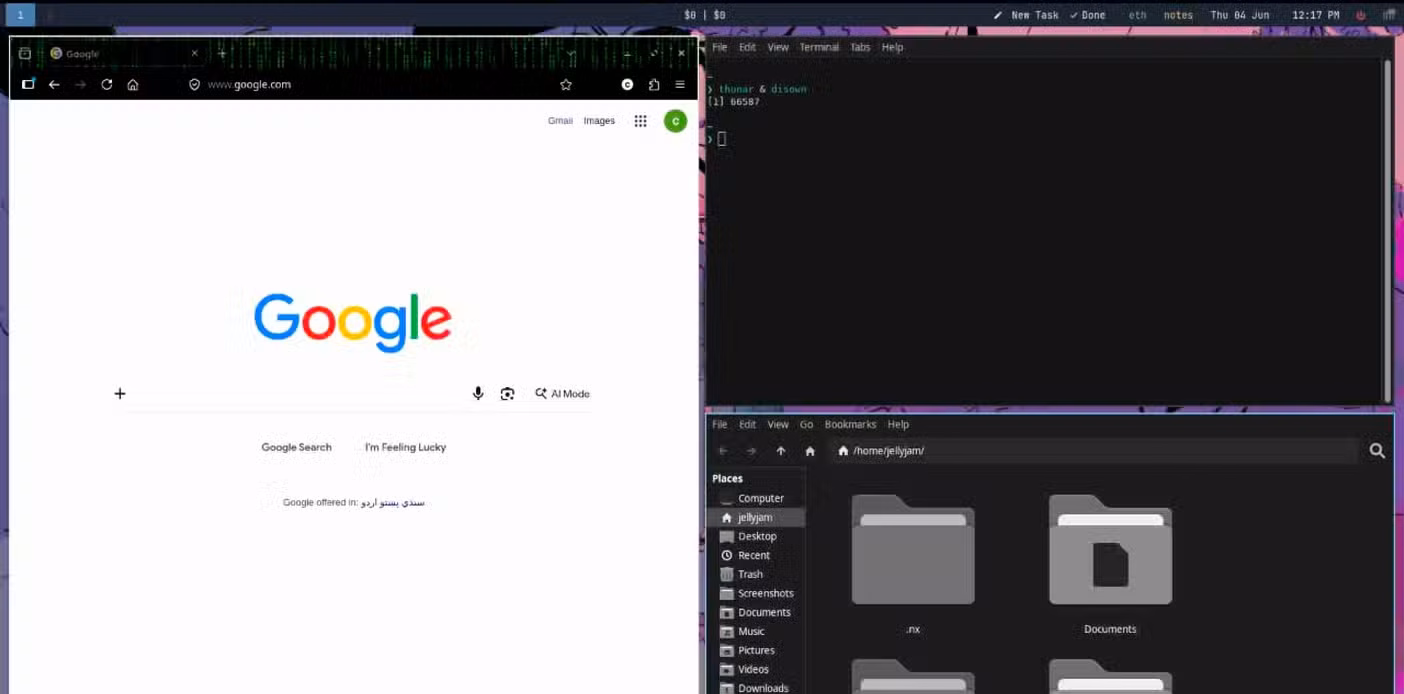1404x694 pixels.
Task: Select Desktop in Places sidebar
Action: coord(757,537)
